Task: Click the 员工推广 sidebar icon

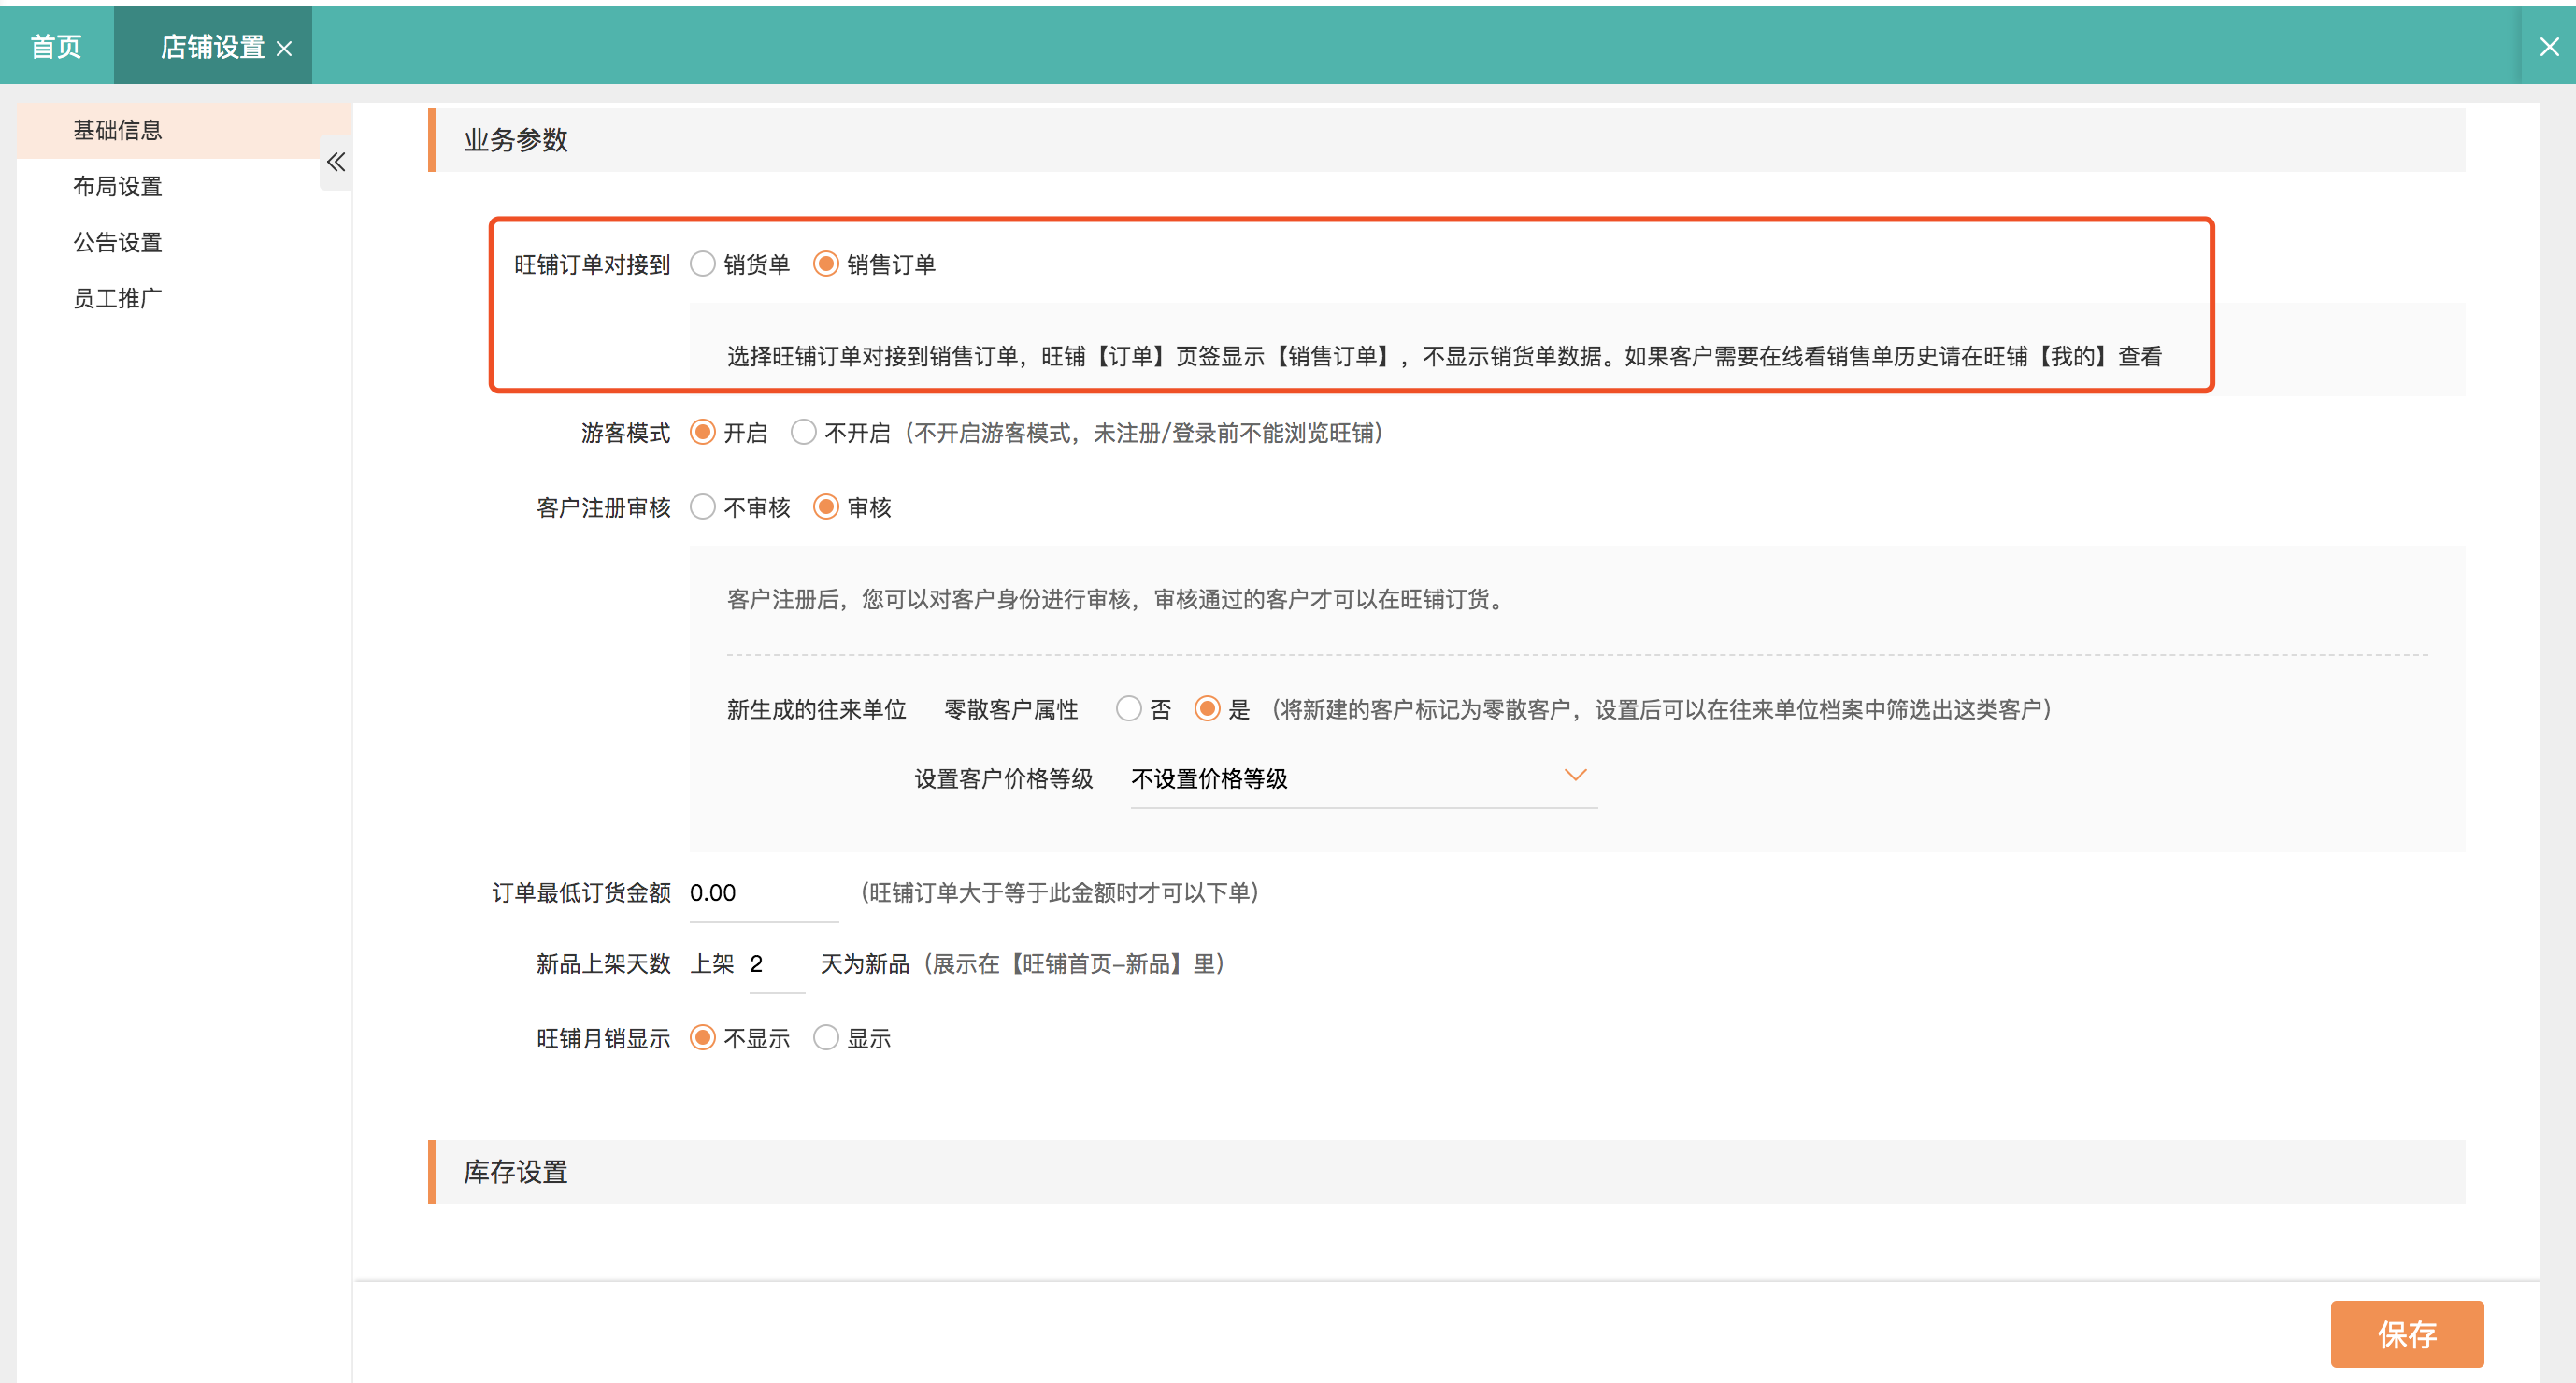Action: pyautogui.click(x=118, y=296)
